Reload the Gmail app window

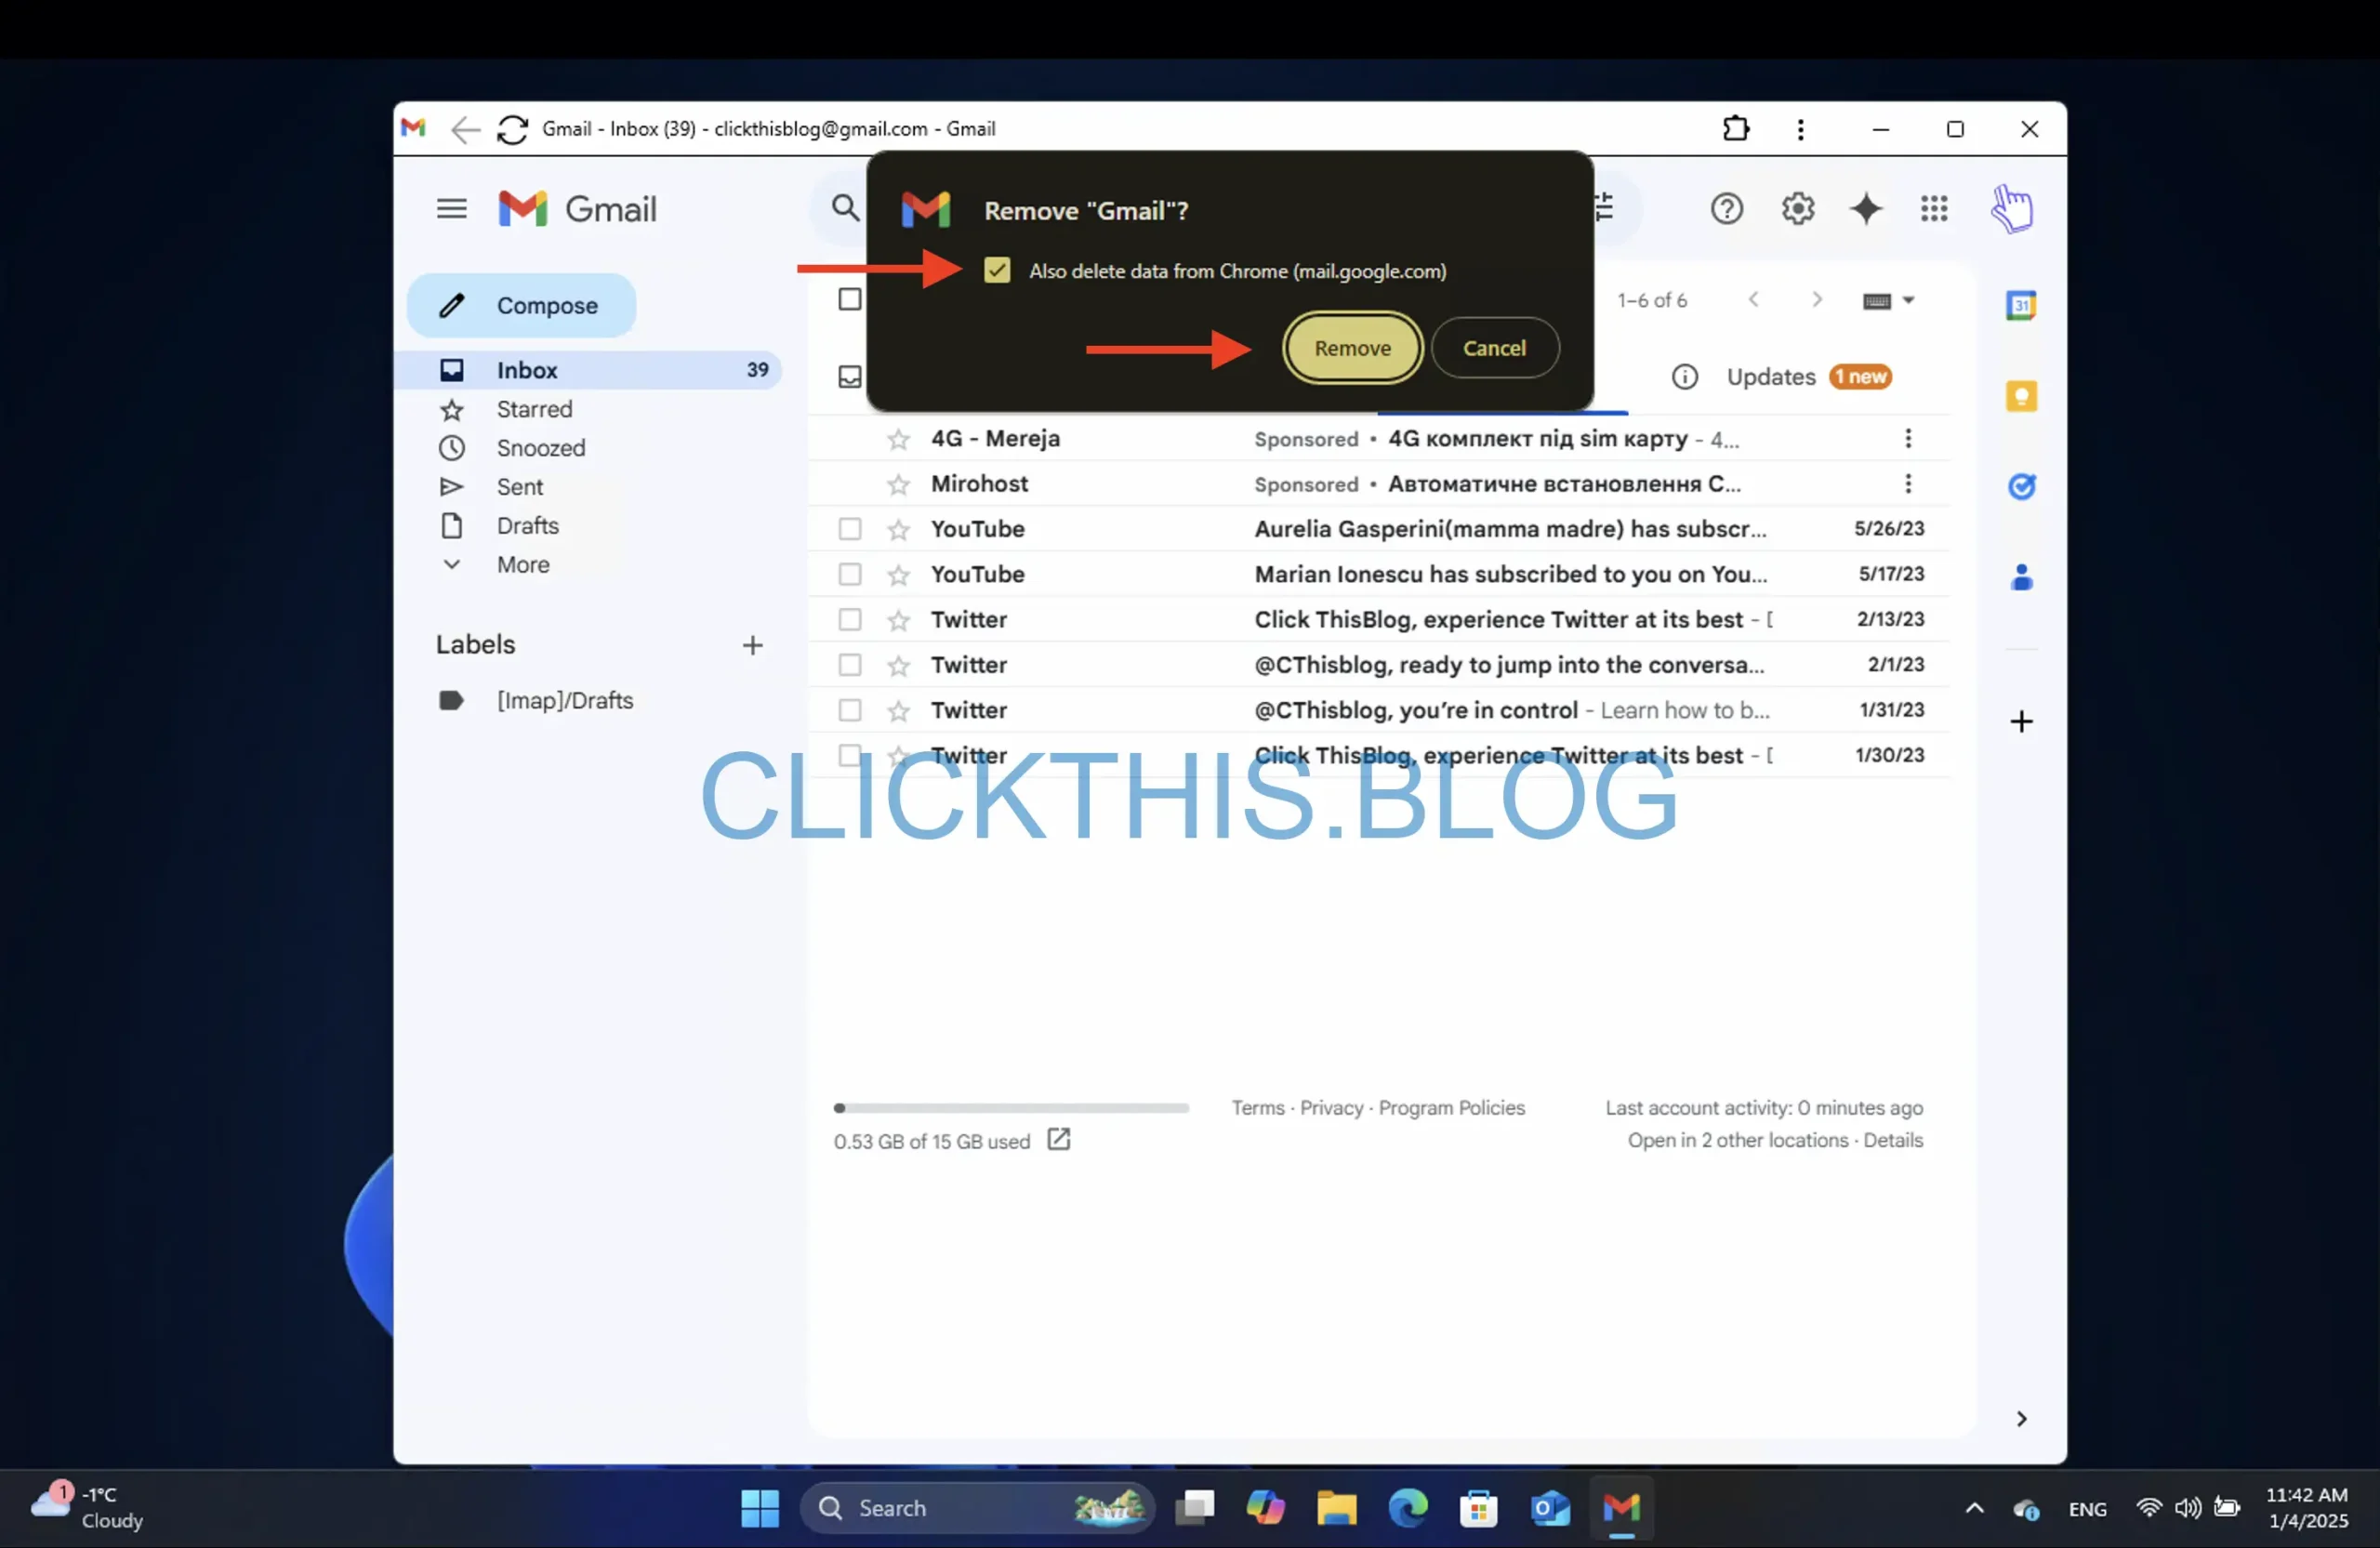click(512, 129)
